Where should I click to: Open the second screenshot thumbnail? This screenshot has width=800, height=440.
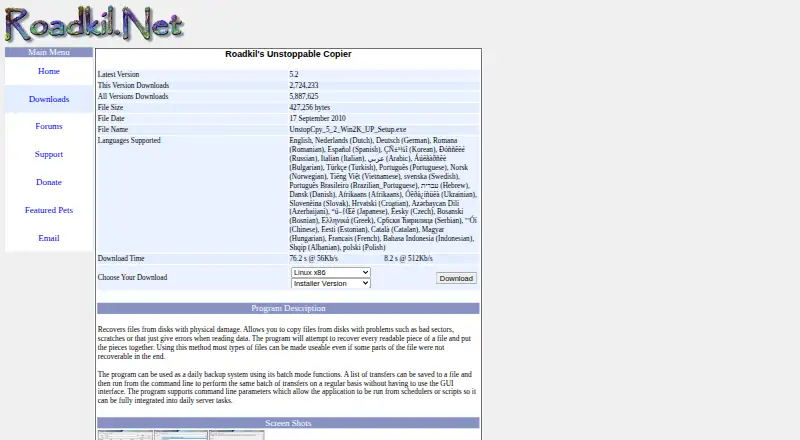point(181,435)
